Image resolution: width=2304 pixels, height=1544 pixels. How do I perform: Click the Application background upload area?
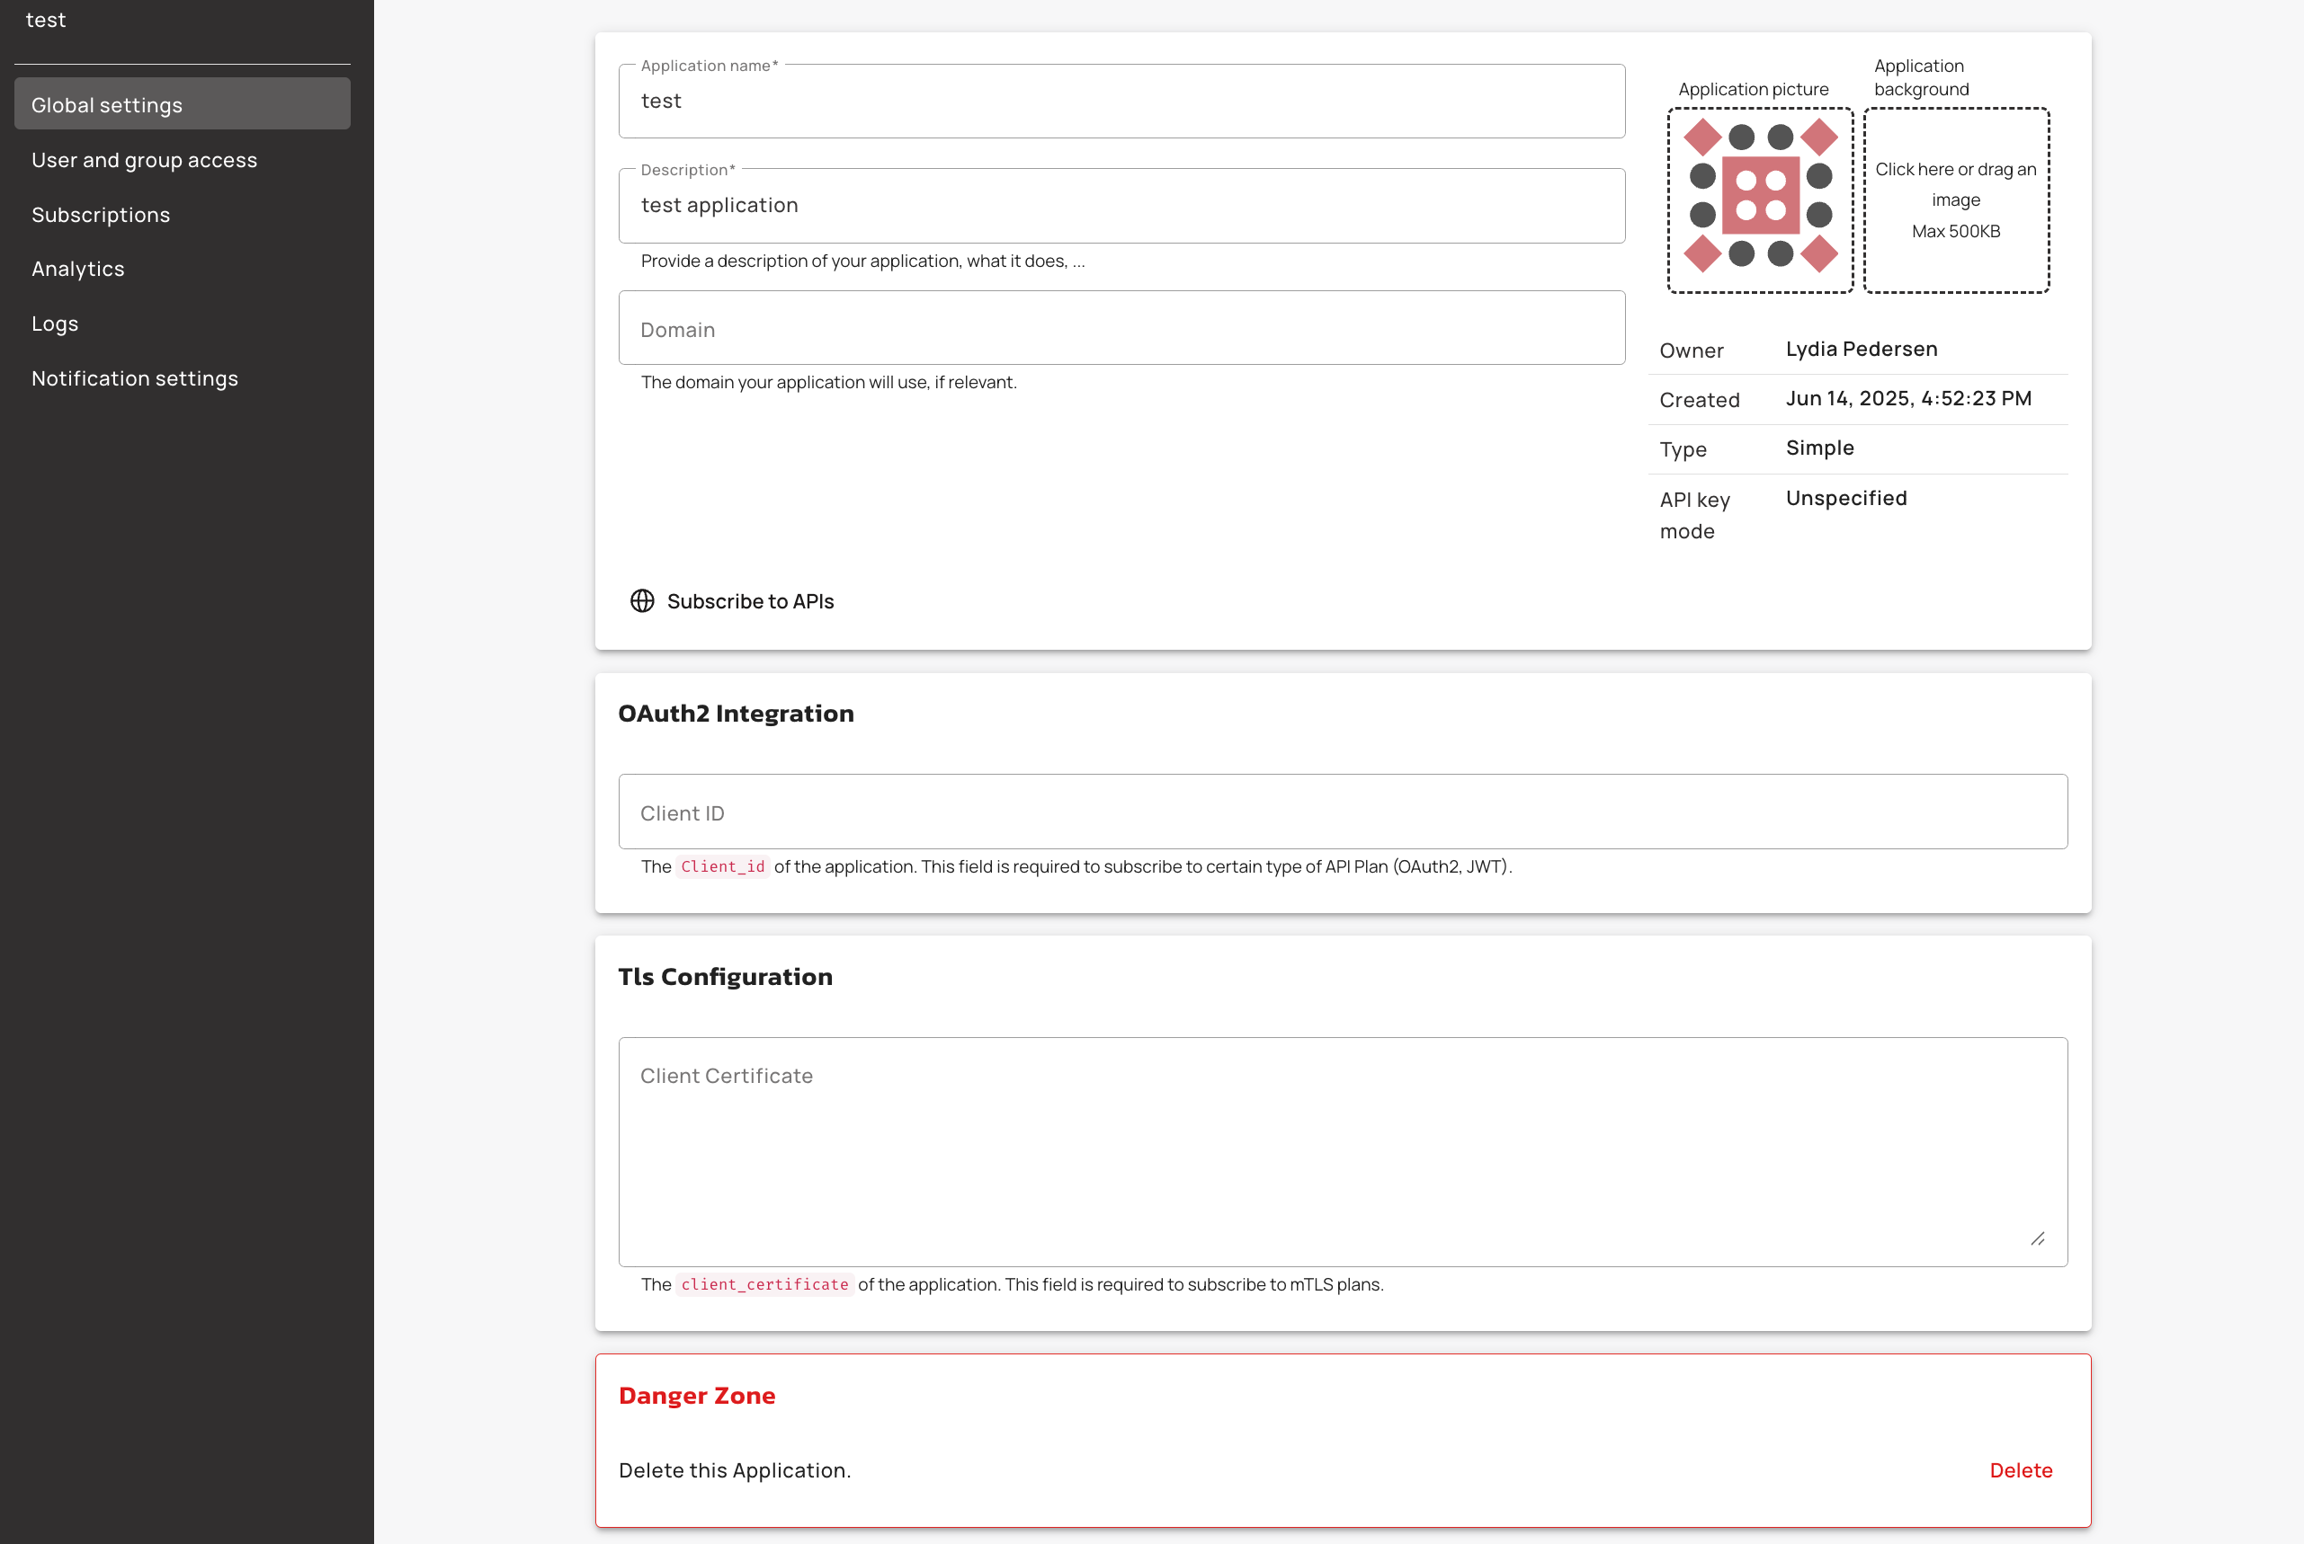[x=1955, y=200]
